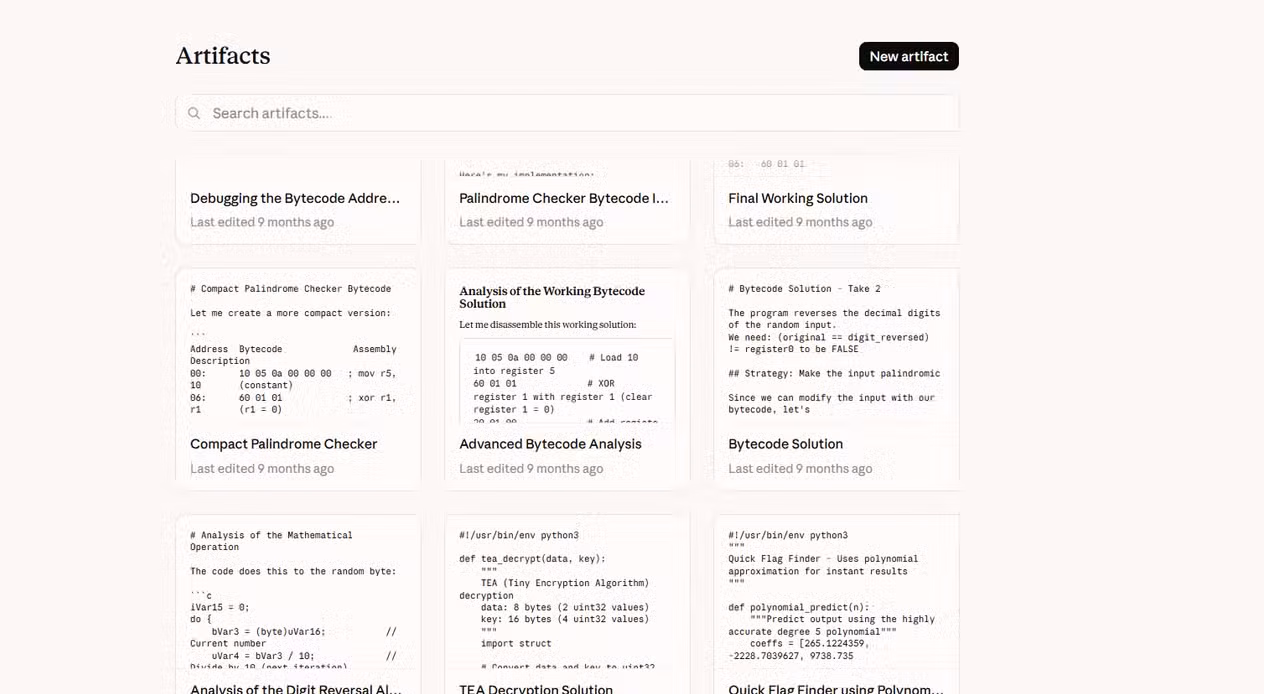The width and height of the screenshot is (1264, 694).
Task: Open Advanced Bytecode Analysis title
Action: 550,444
